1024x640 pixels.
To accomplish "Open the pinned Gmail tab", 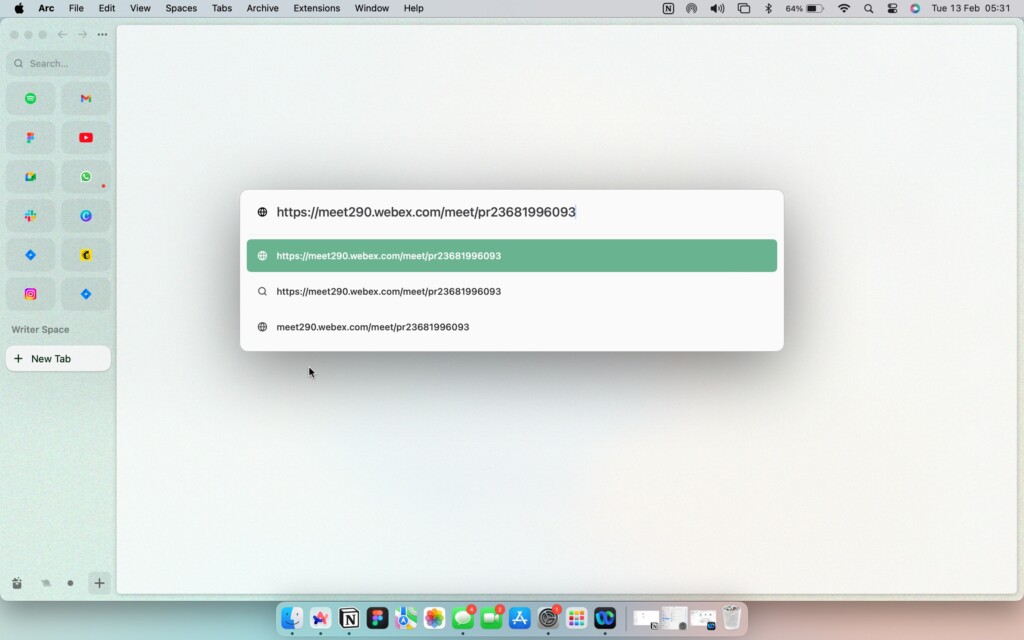I will point(86,99).
